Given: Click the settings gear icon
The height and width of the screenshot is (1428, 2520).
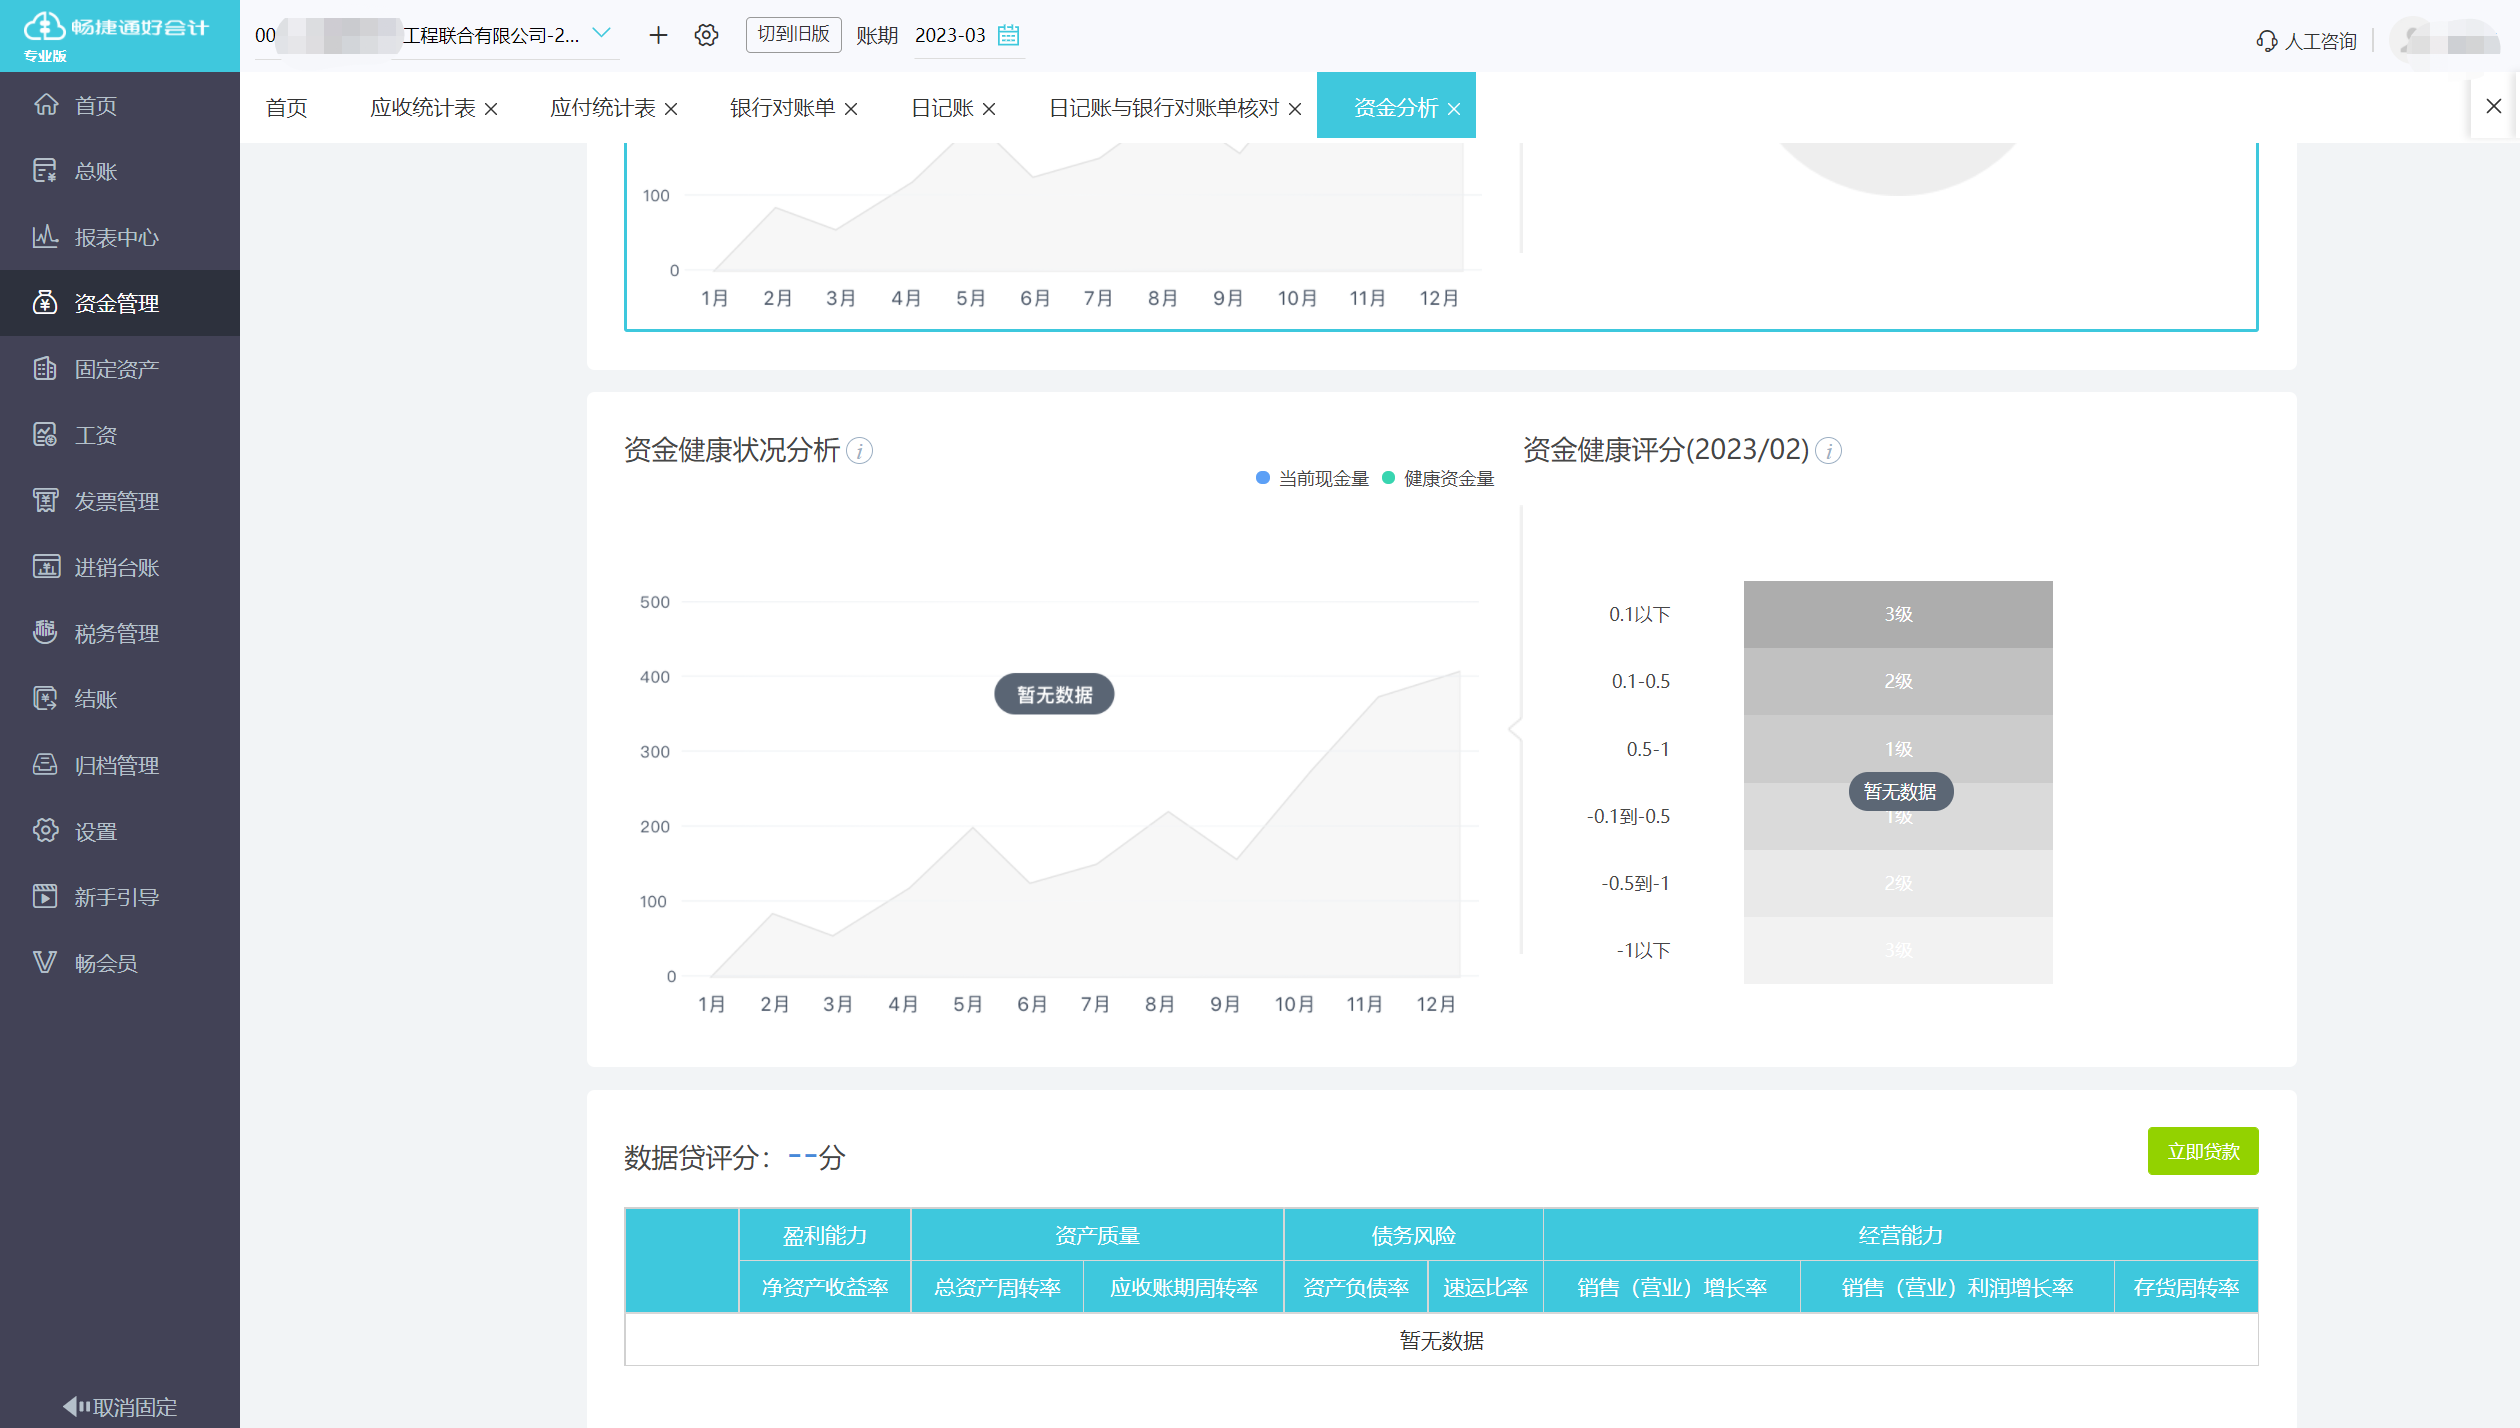Looking at the screenshot, I should [x=704, y=35].
